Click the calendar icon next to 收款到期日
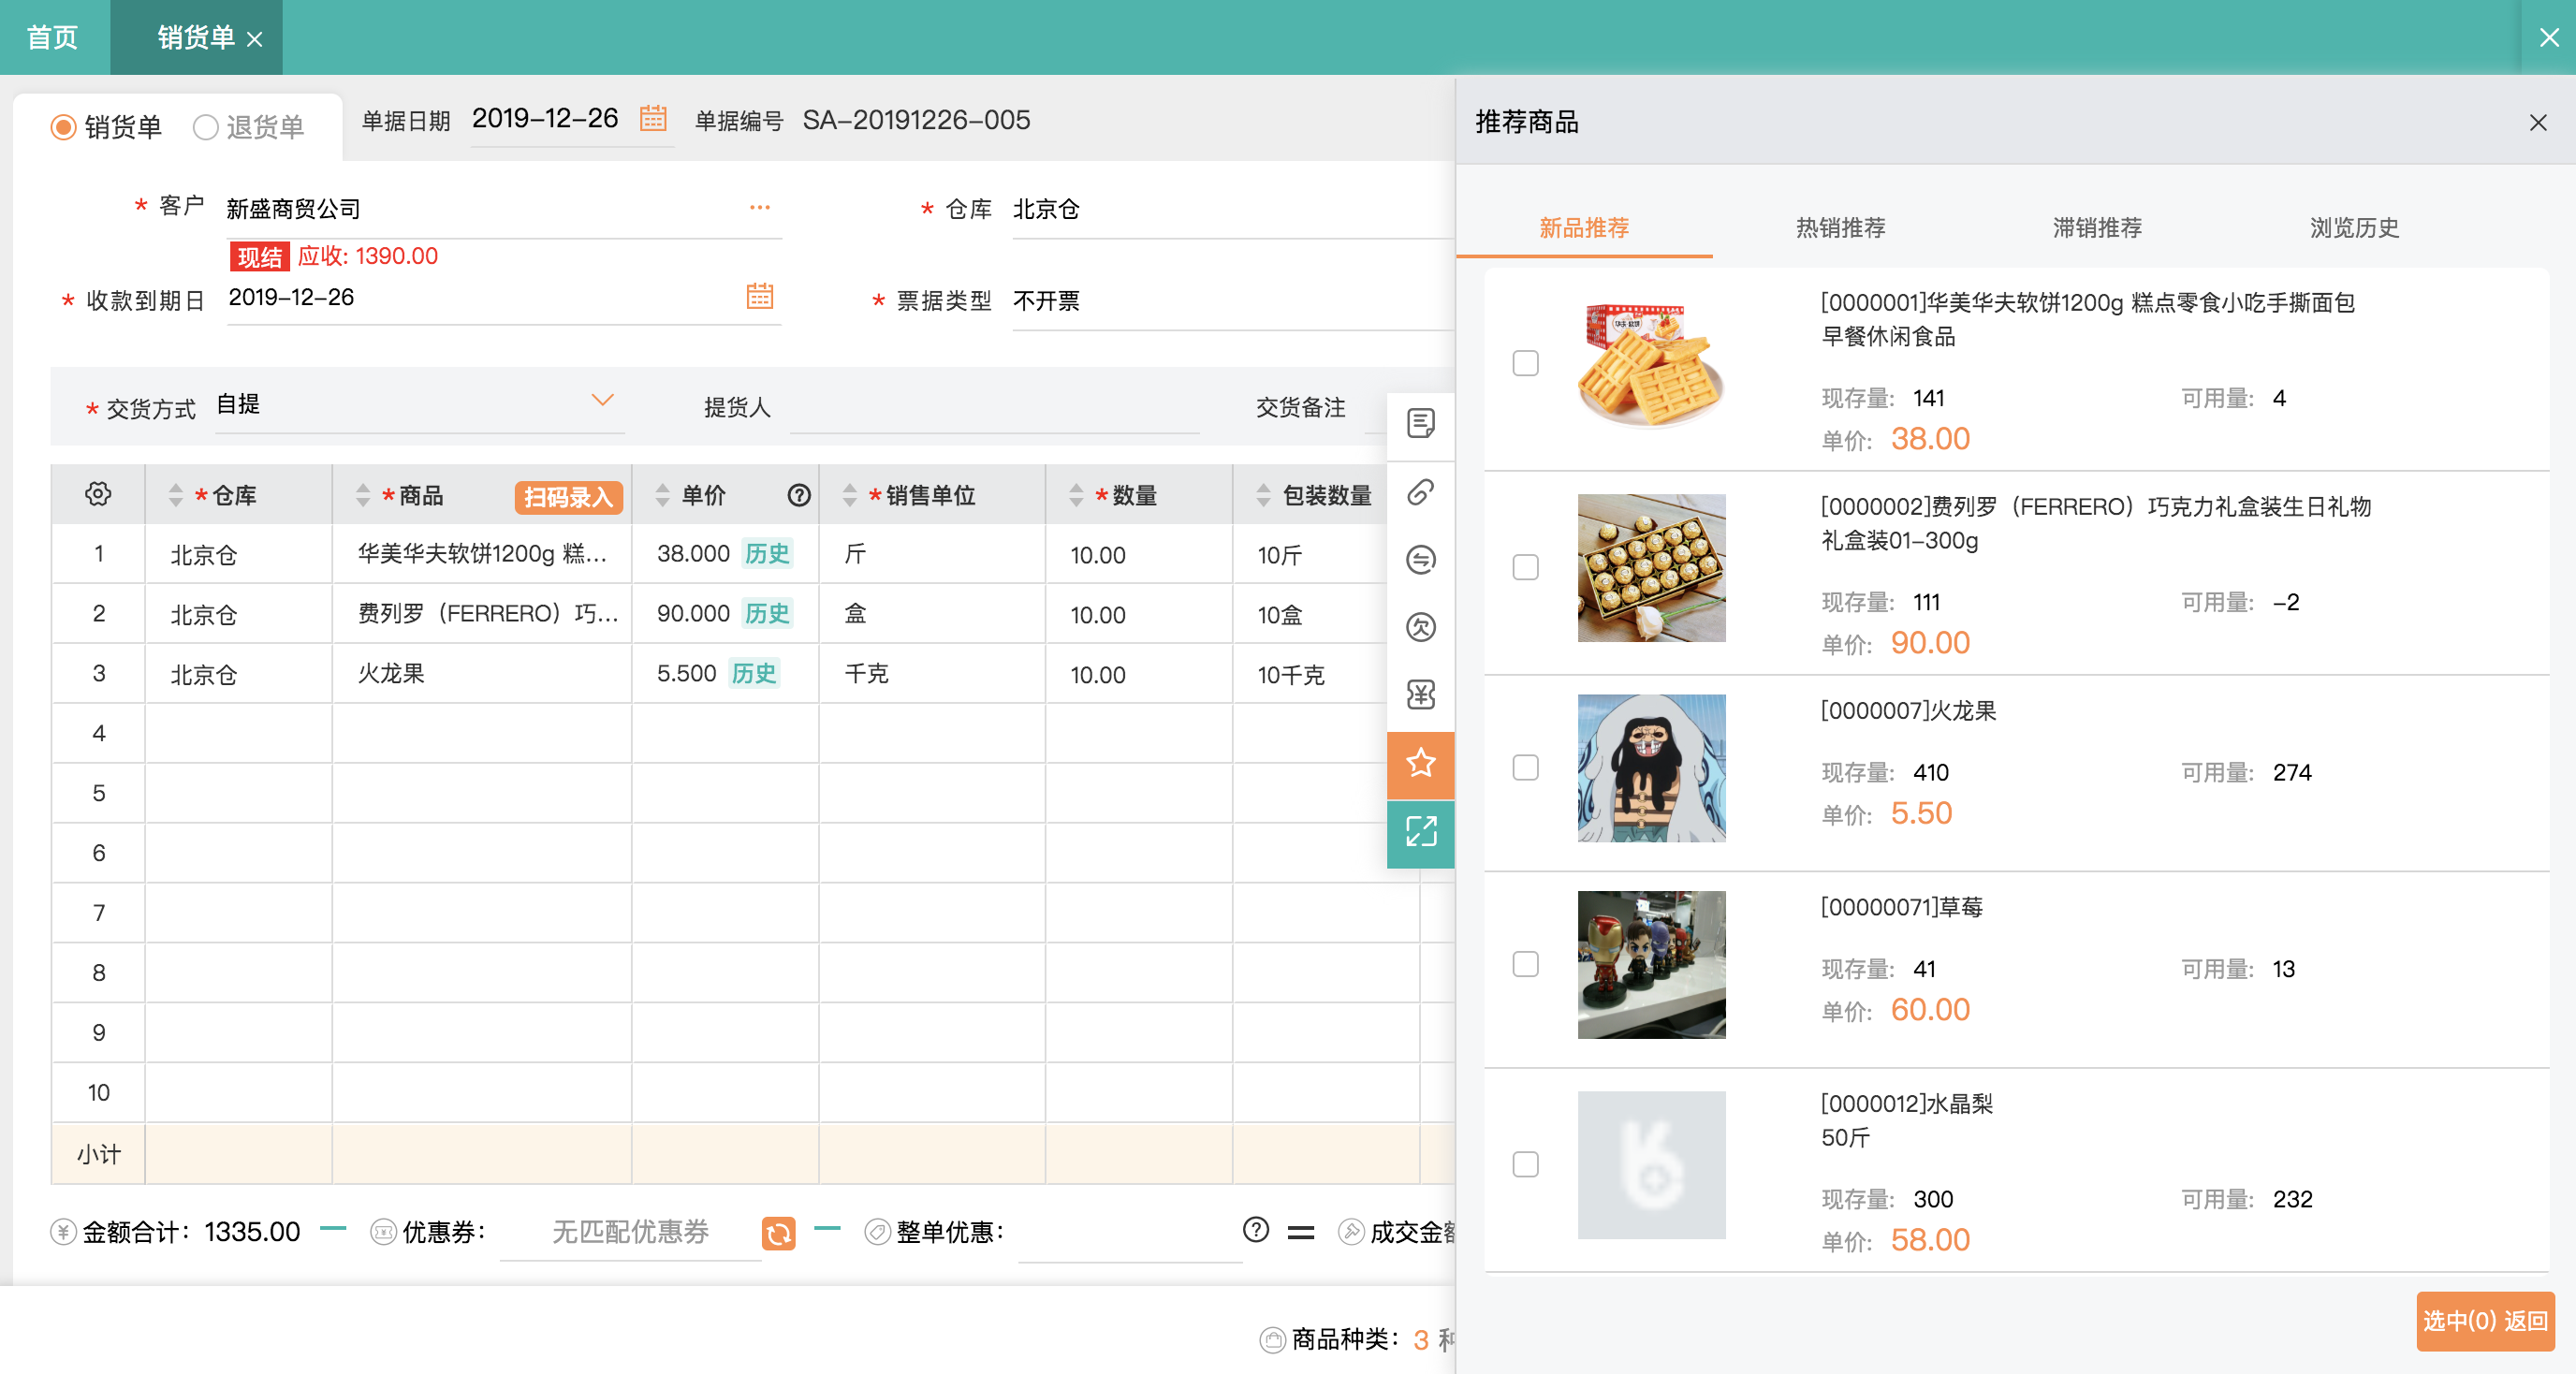Screen dimensions: 2576x1374 tap(760, 300)
